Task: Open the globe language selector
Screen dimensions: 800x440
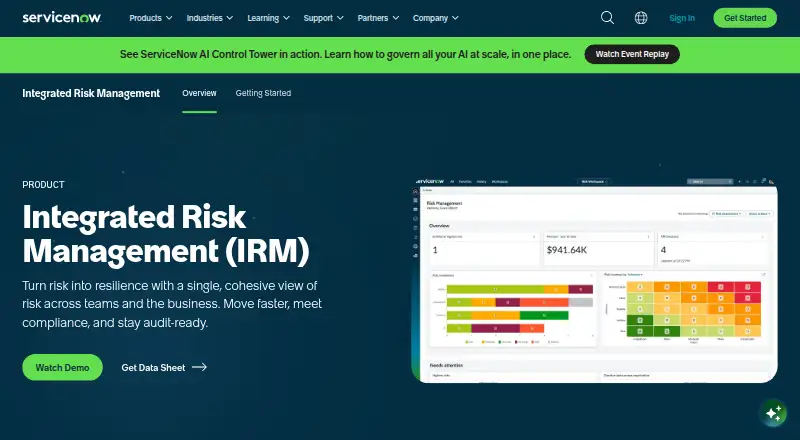Action: (x=641, y=18)
